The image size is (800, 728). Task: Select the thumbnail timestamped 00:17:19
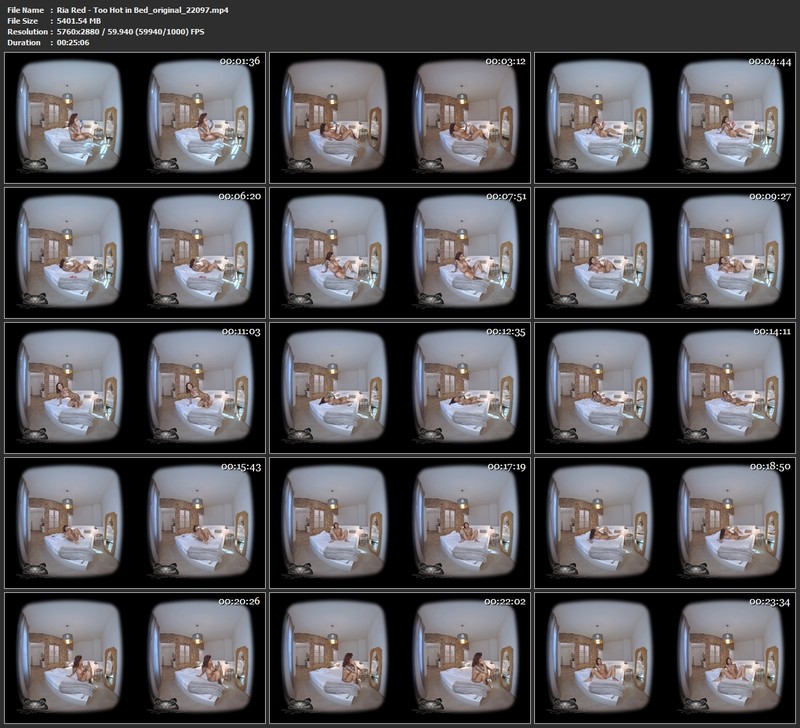(400, 523)
